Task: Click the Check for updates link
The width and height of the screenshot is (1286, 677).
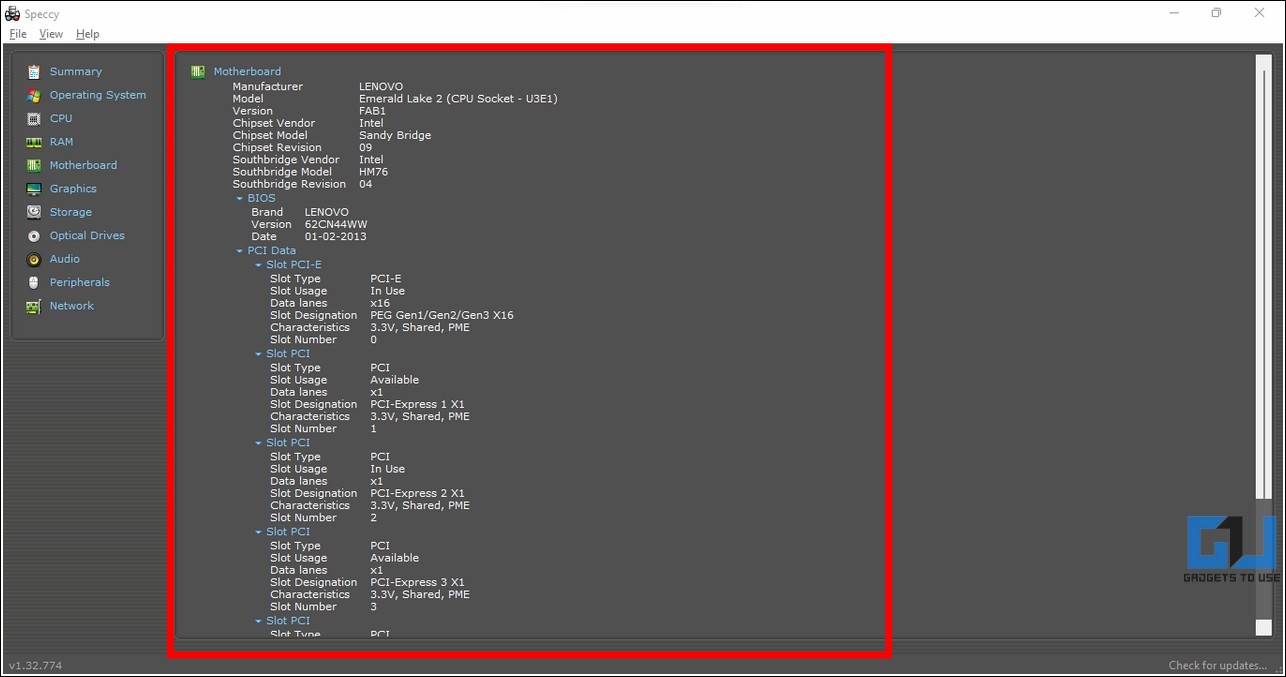Action: pyautogui.click(x=1217, y=665)
